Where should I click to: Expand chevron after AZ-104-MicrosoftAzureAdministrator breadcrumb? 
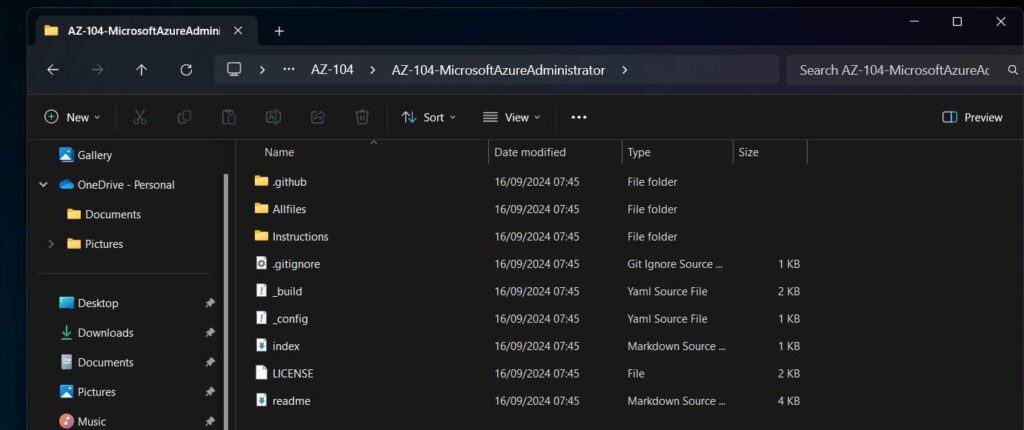tap(624, 70)
